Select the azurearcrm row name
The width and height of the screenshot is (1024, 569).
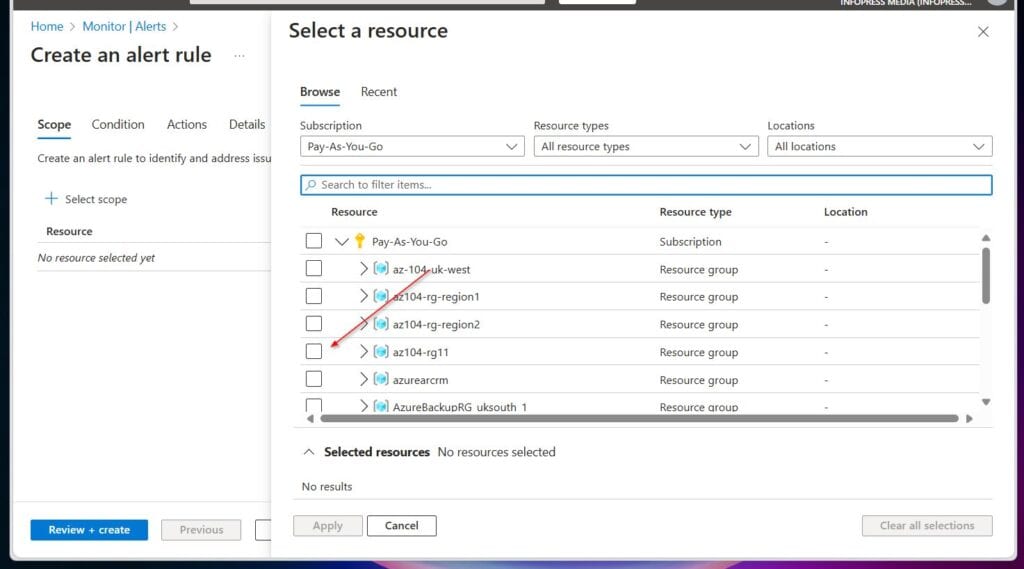click(421, 380)
